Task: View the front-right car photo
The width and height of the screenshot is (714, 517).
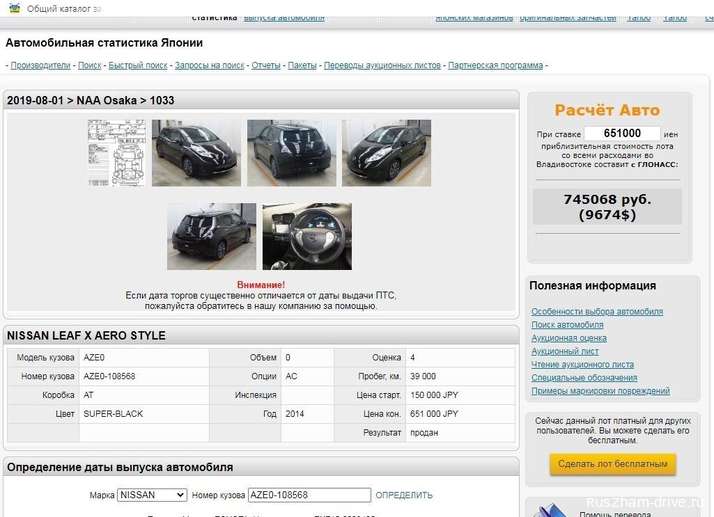Action: coord(386,153)
